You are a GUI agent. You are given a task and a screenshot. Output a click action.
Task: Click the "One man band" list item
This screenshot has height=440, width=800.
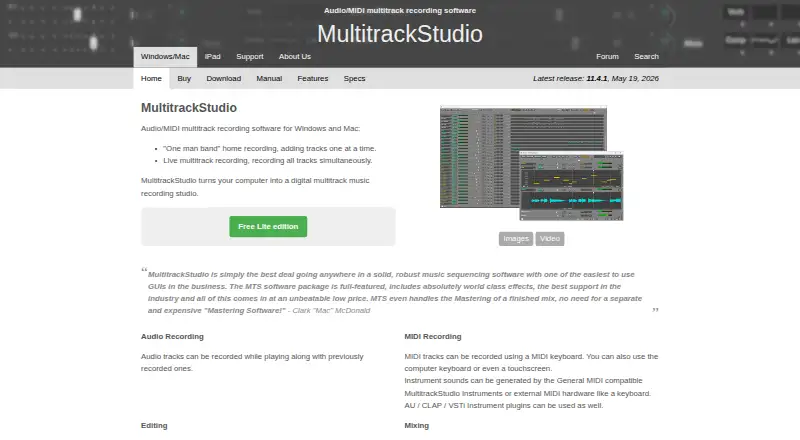(269, 149)
